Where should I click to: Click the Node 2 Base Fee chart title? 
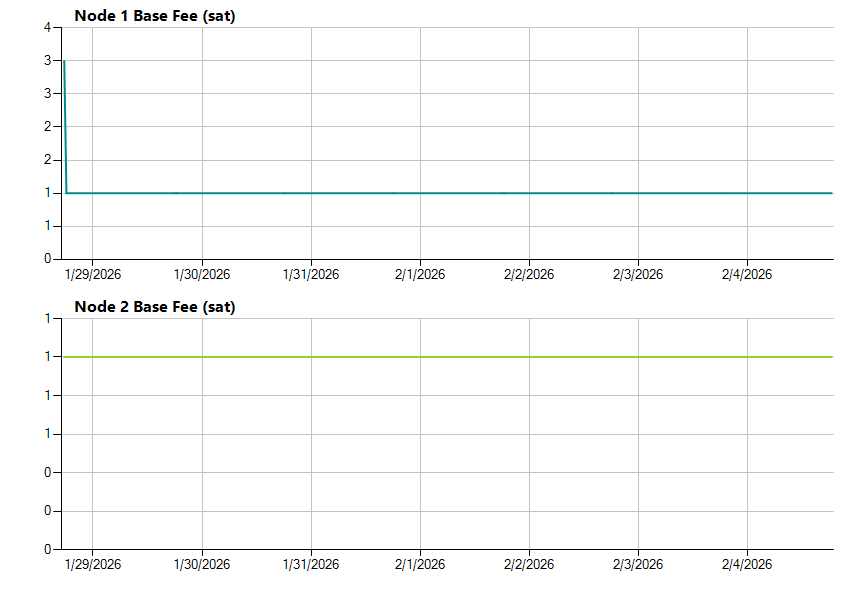click(x=155, y=307)
